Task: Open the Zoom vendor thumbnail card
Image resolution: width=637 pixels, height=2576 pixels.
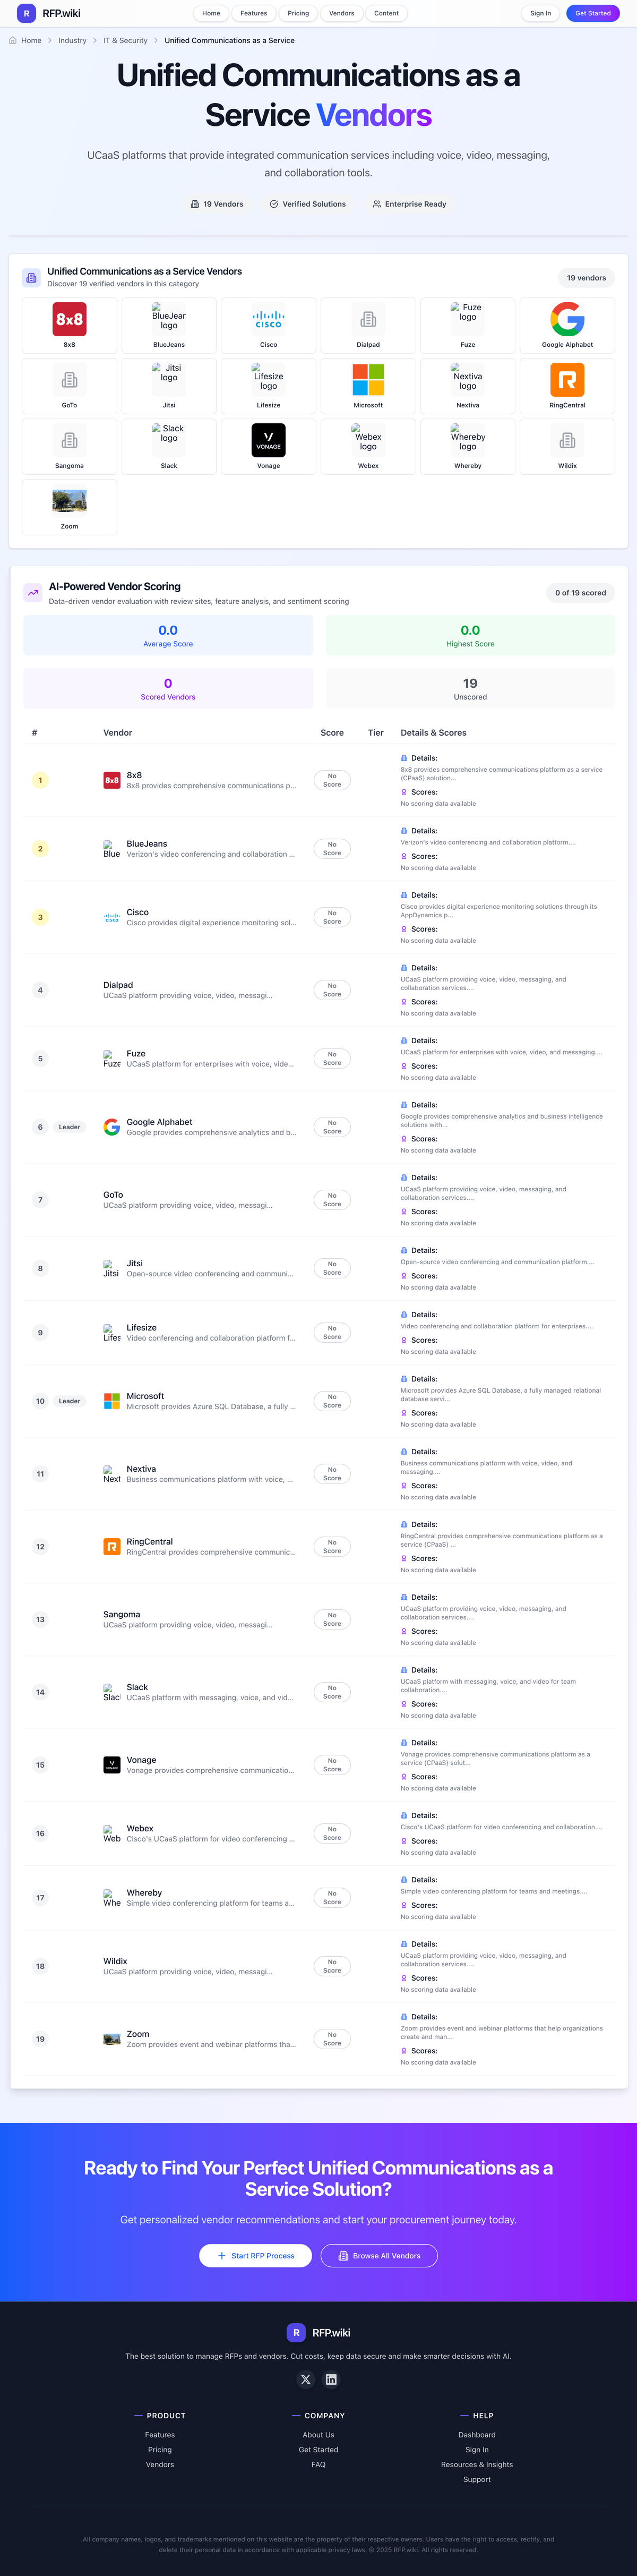Action: tap(69, 507)
